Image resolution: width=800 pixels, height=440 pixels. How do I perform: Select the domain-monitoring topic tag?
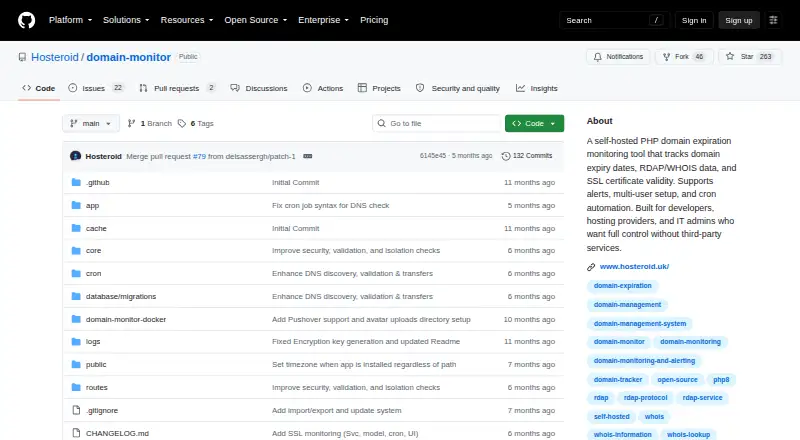[690, 342]
